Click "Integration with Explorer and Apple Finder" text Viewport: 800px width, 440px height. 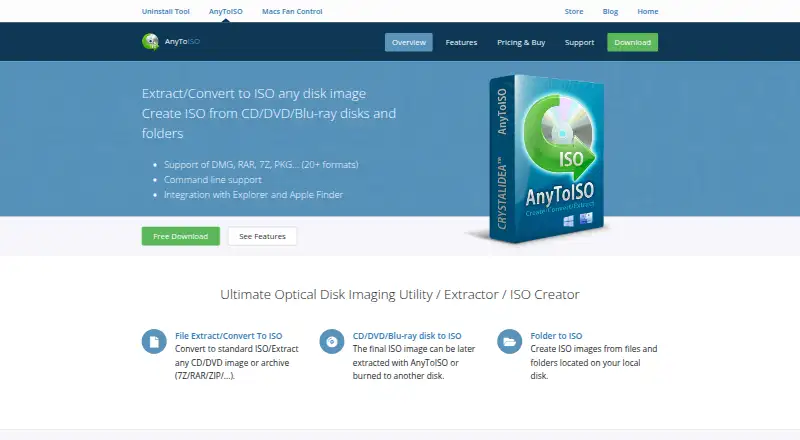(253, 194)
